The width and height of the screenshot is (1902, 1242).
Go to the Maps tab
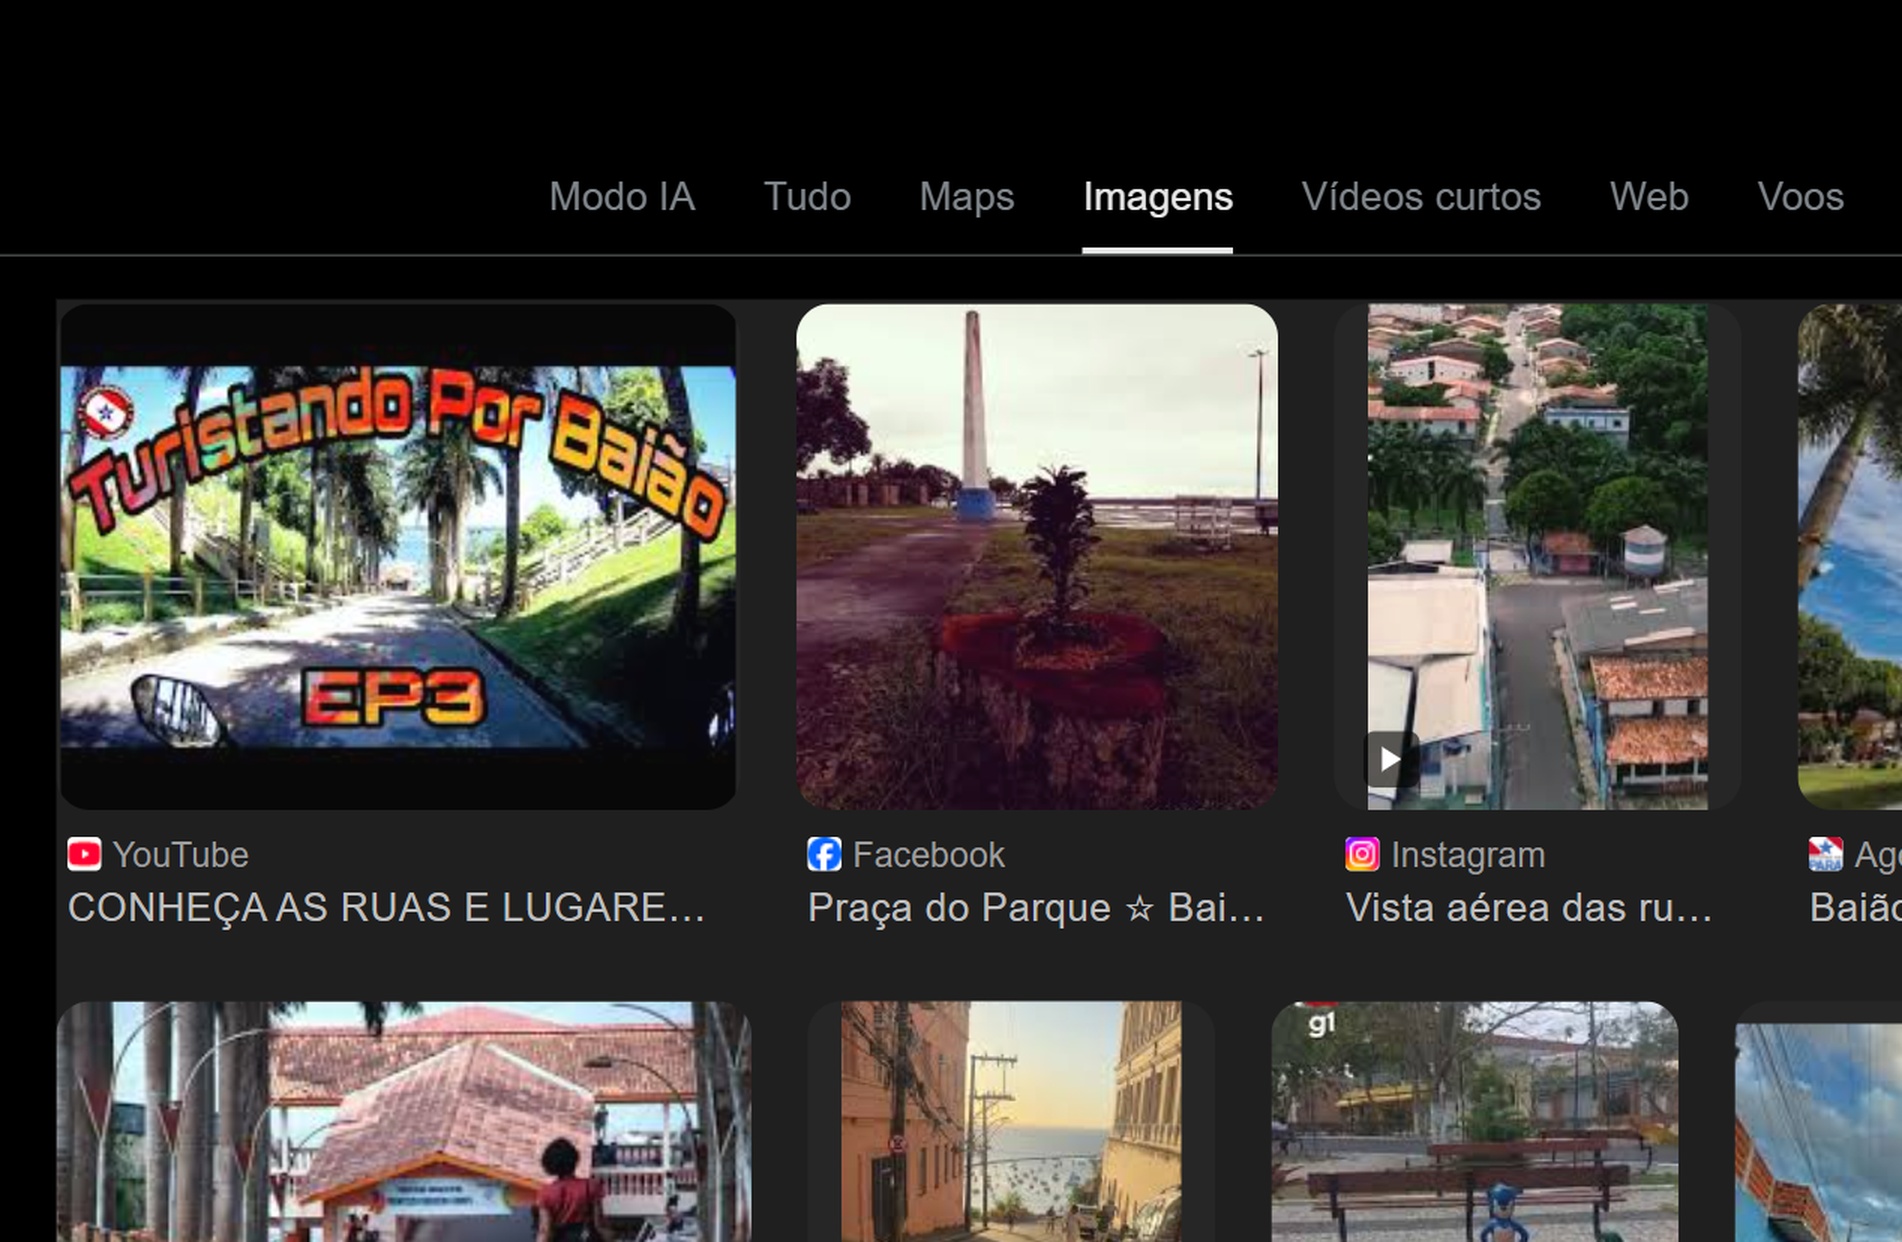[x=966, y=197]
